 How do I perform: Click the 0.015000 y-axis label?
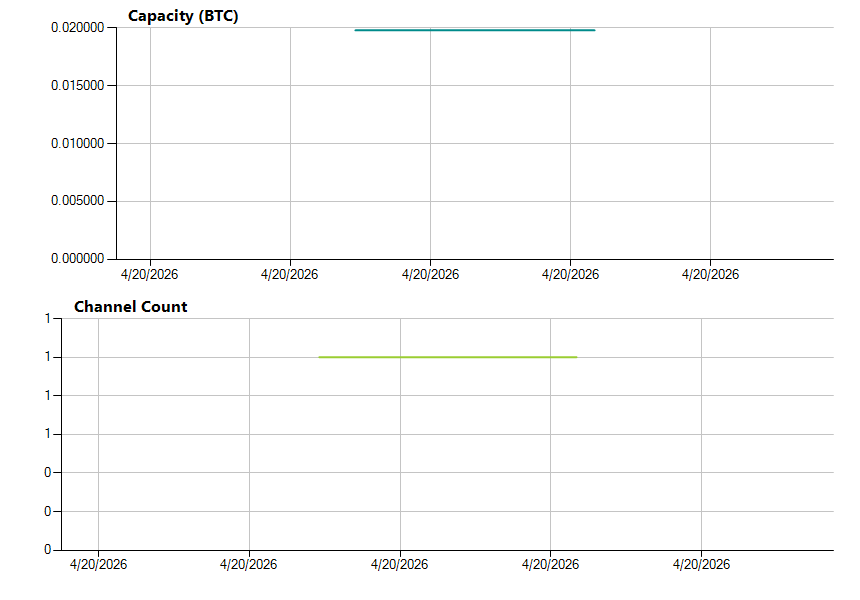click(77, 86)
